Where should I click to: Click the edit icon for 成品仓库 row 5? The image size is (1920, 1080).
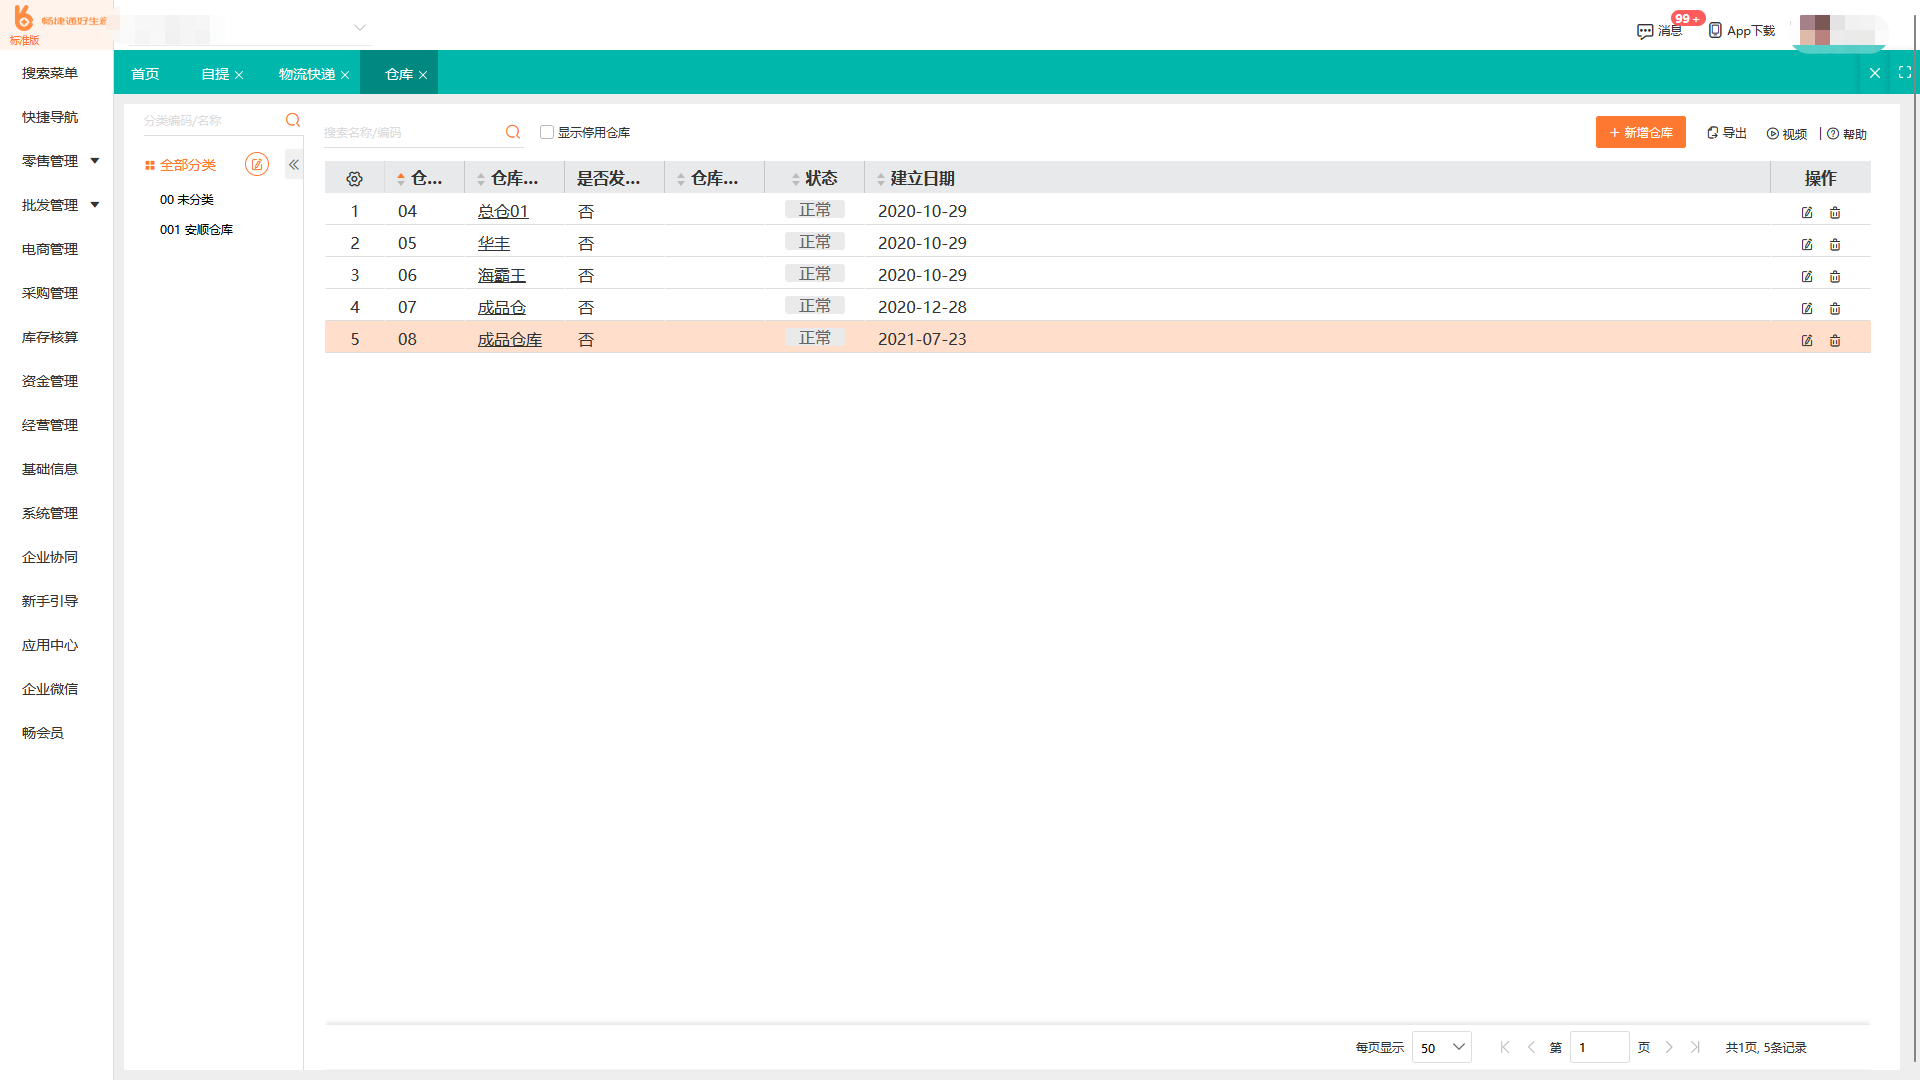pyautogui.click(x=1807, y=339)
